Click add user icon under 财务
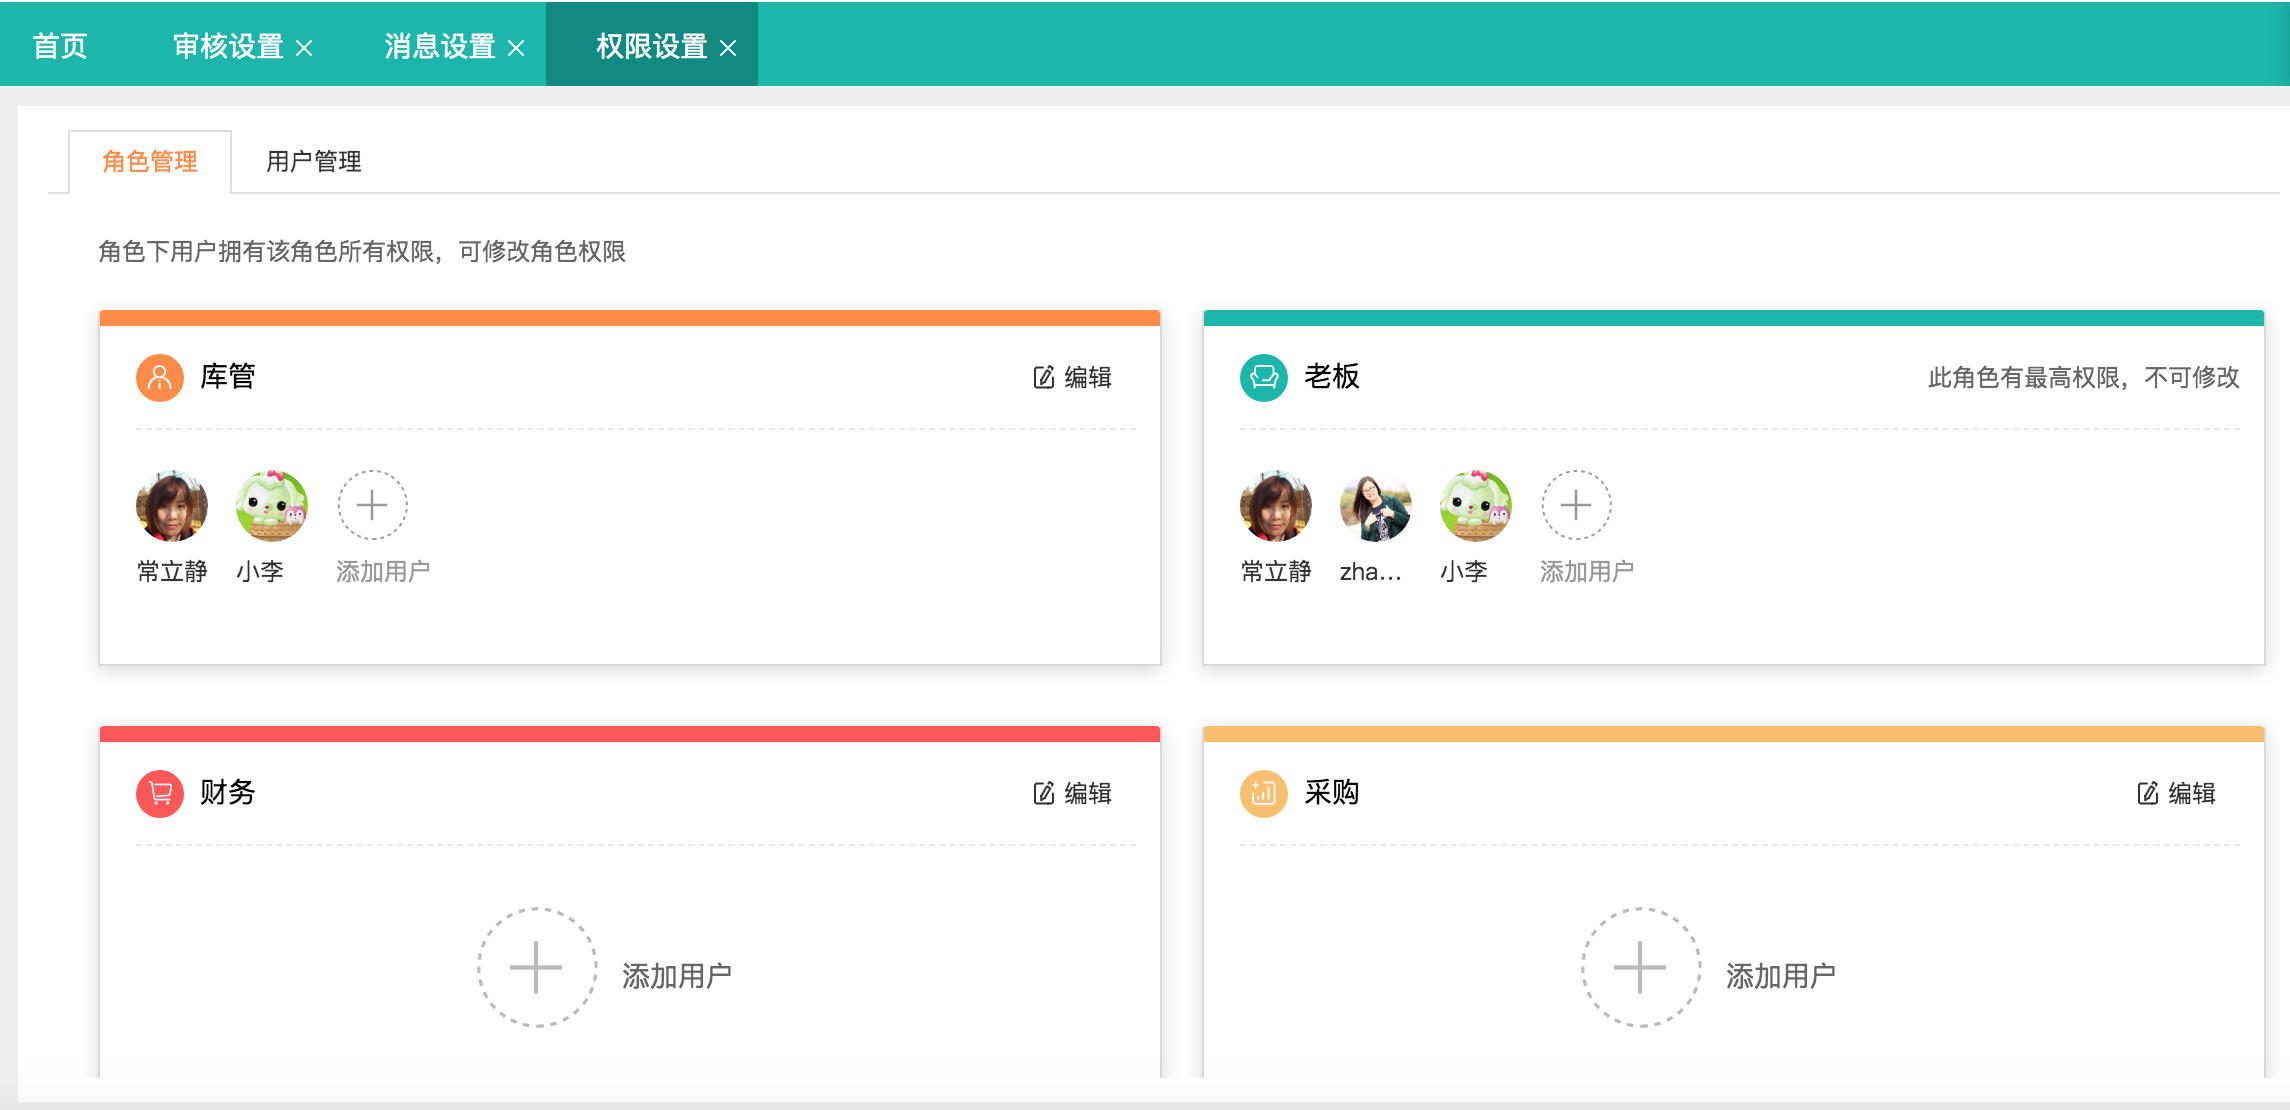The height and width of the screenshot is (1110, 2290). pyautogui.click(x=535, y=971)
